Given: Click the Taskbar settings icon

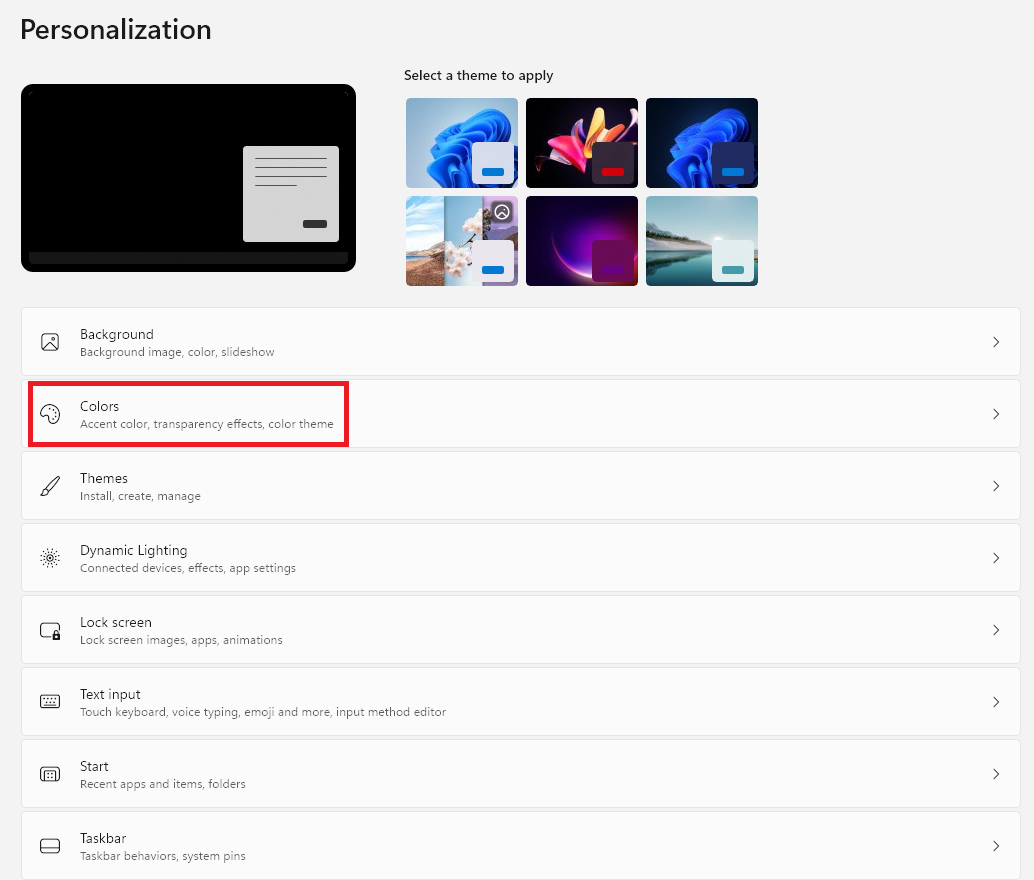Looking at the screenshot, I should (50, 846).
